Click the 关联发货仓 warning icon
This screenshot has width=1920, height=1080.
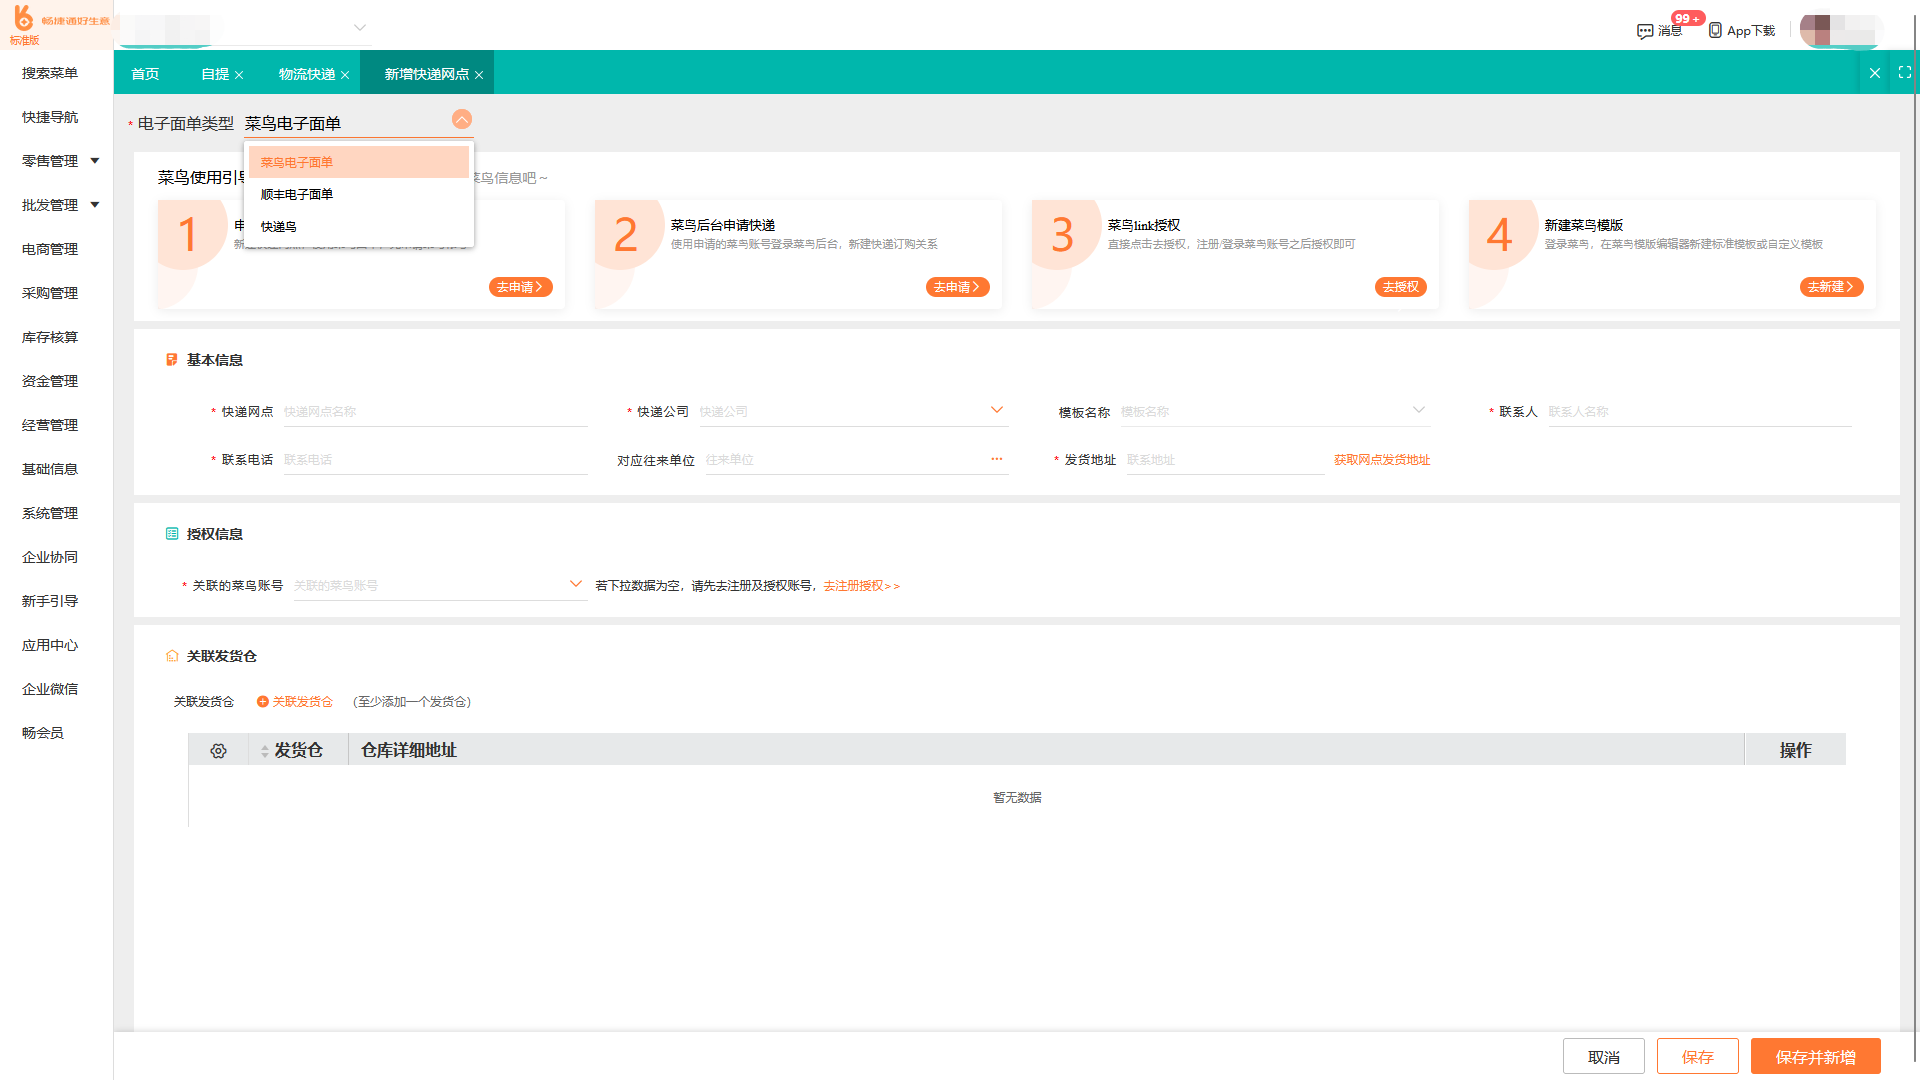[x=170, y=654]
